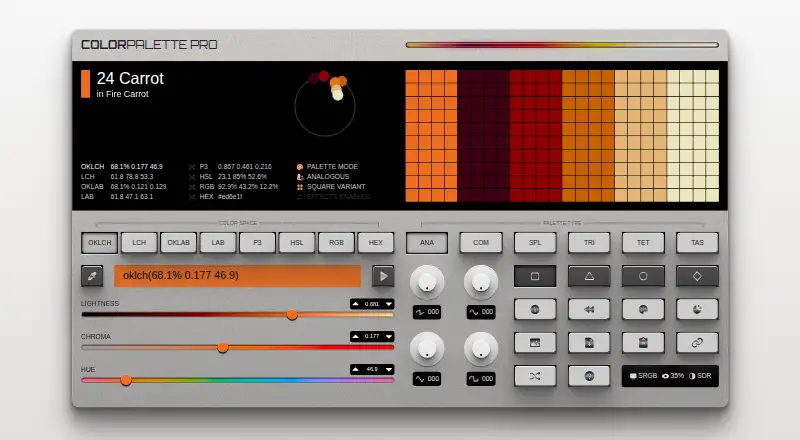This screenshot has width=800, height=440.
Task: Click the Hue slider handle
Action: click(x=126, y=380)
